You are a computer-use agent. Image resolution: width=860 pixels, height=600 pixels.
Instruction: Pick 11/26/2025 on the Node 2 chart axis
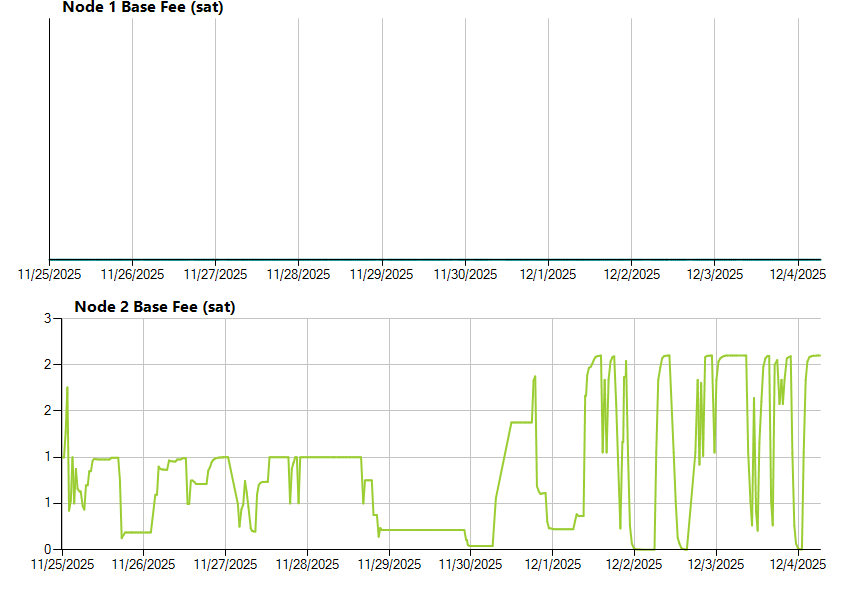[144, 565]
